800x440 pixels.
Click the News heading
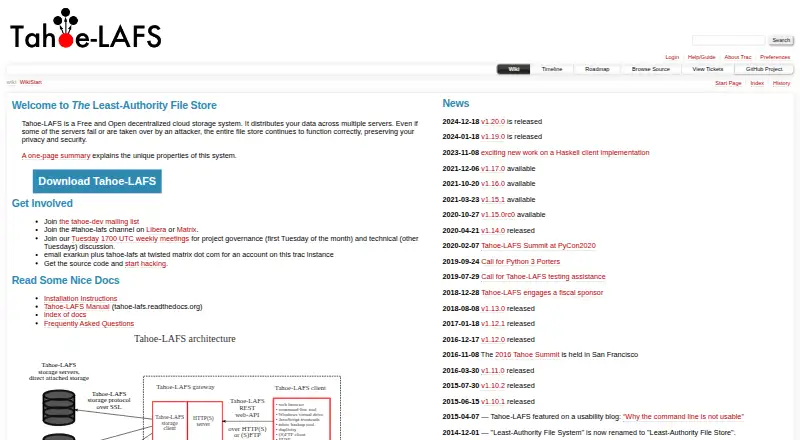(x=456, y=103)
